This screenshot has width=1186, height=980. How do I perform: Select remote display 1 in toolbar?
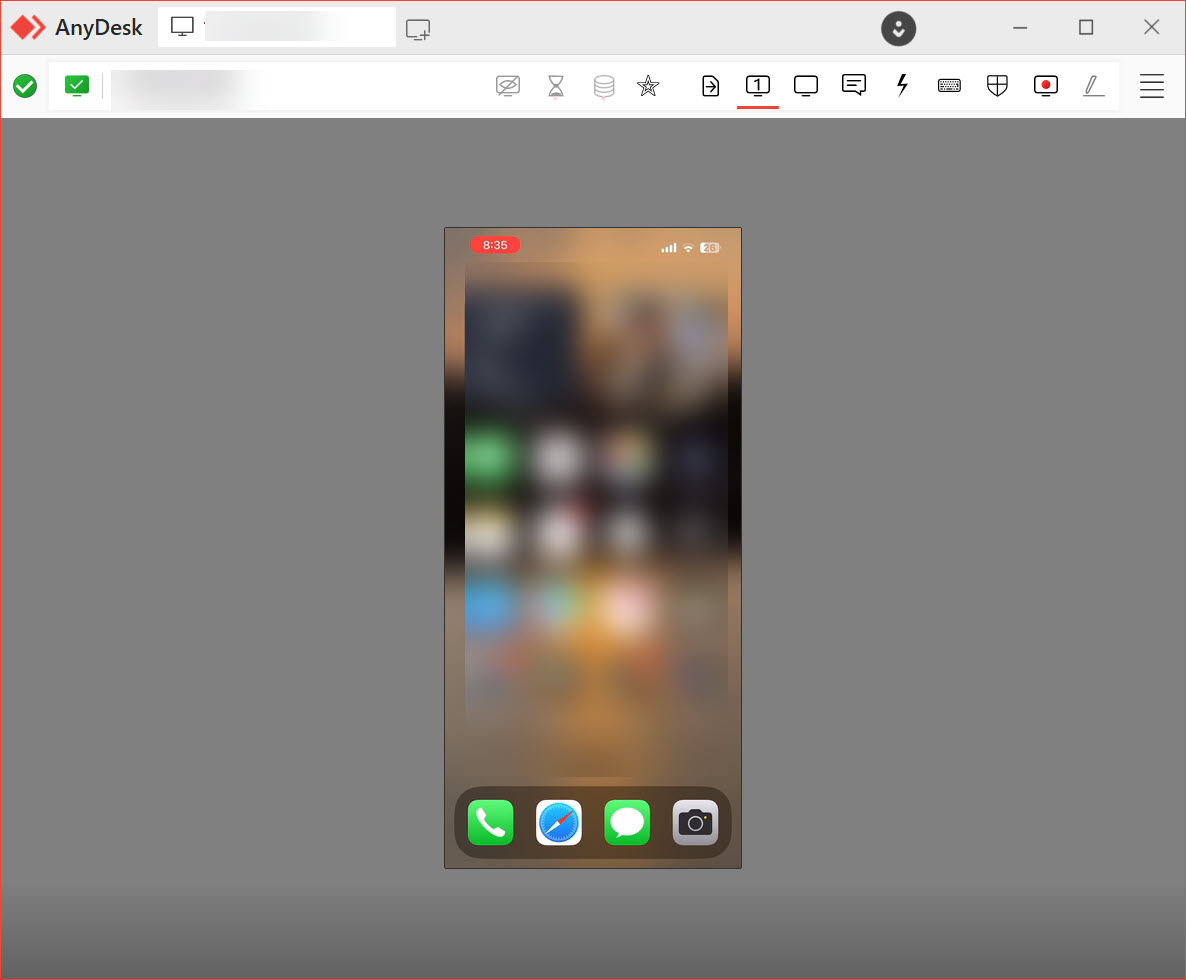tap(758, 86)
